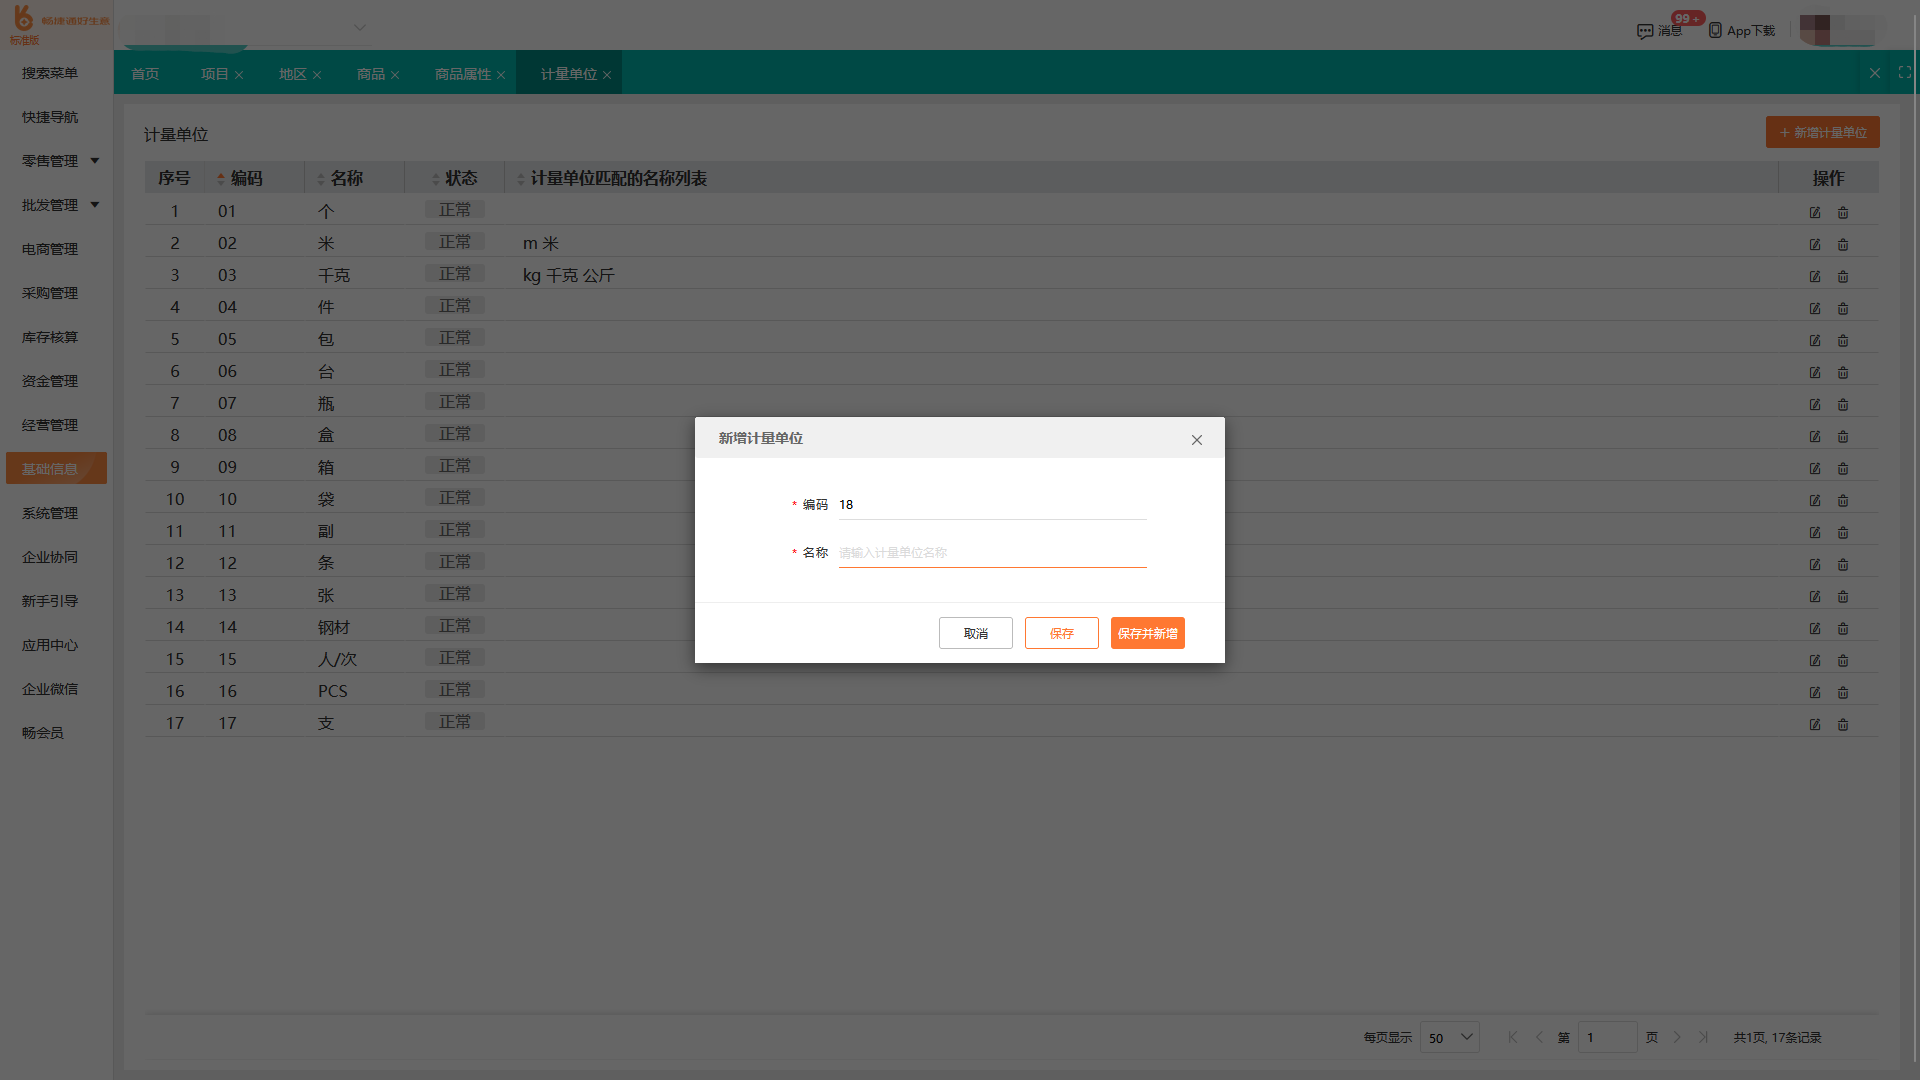Image resolution: width=1920 pixels, height=1080 pixels.
Task: Click the delete icon for row 16 PCS
Action: [1844, 691]
